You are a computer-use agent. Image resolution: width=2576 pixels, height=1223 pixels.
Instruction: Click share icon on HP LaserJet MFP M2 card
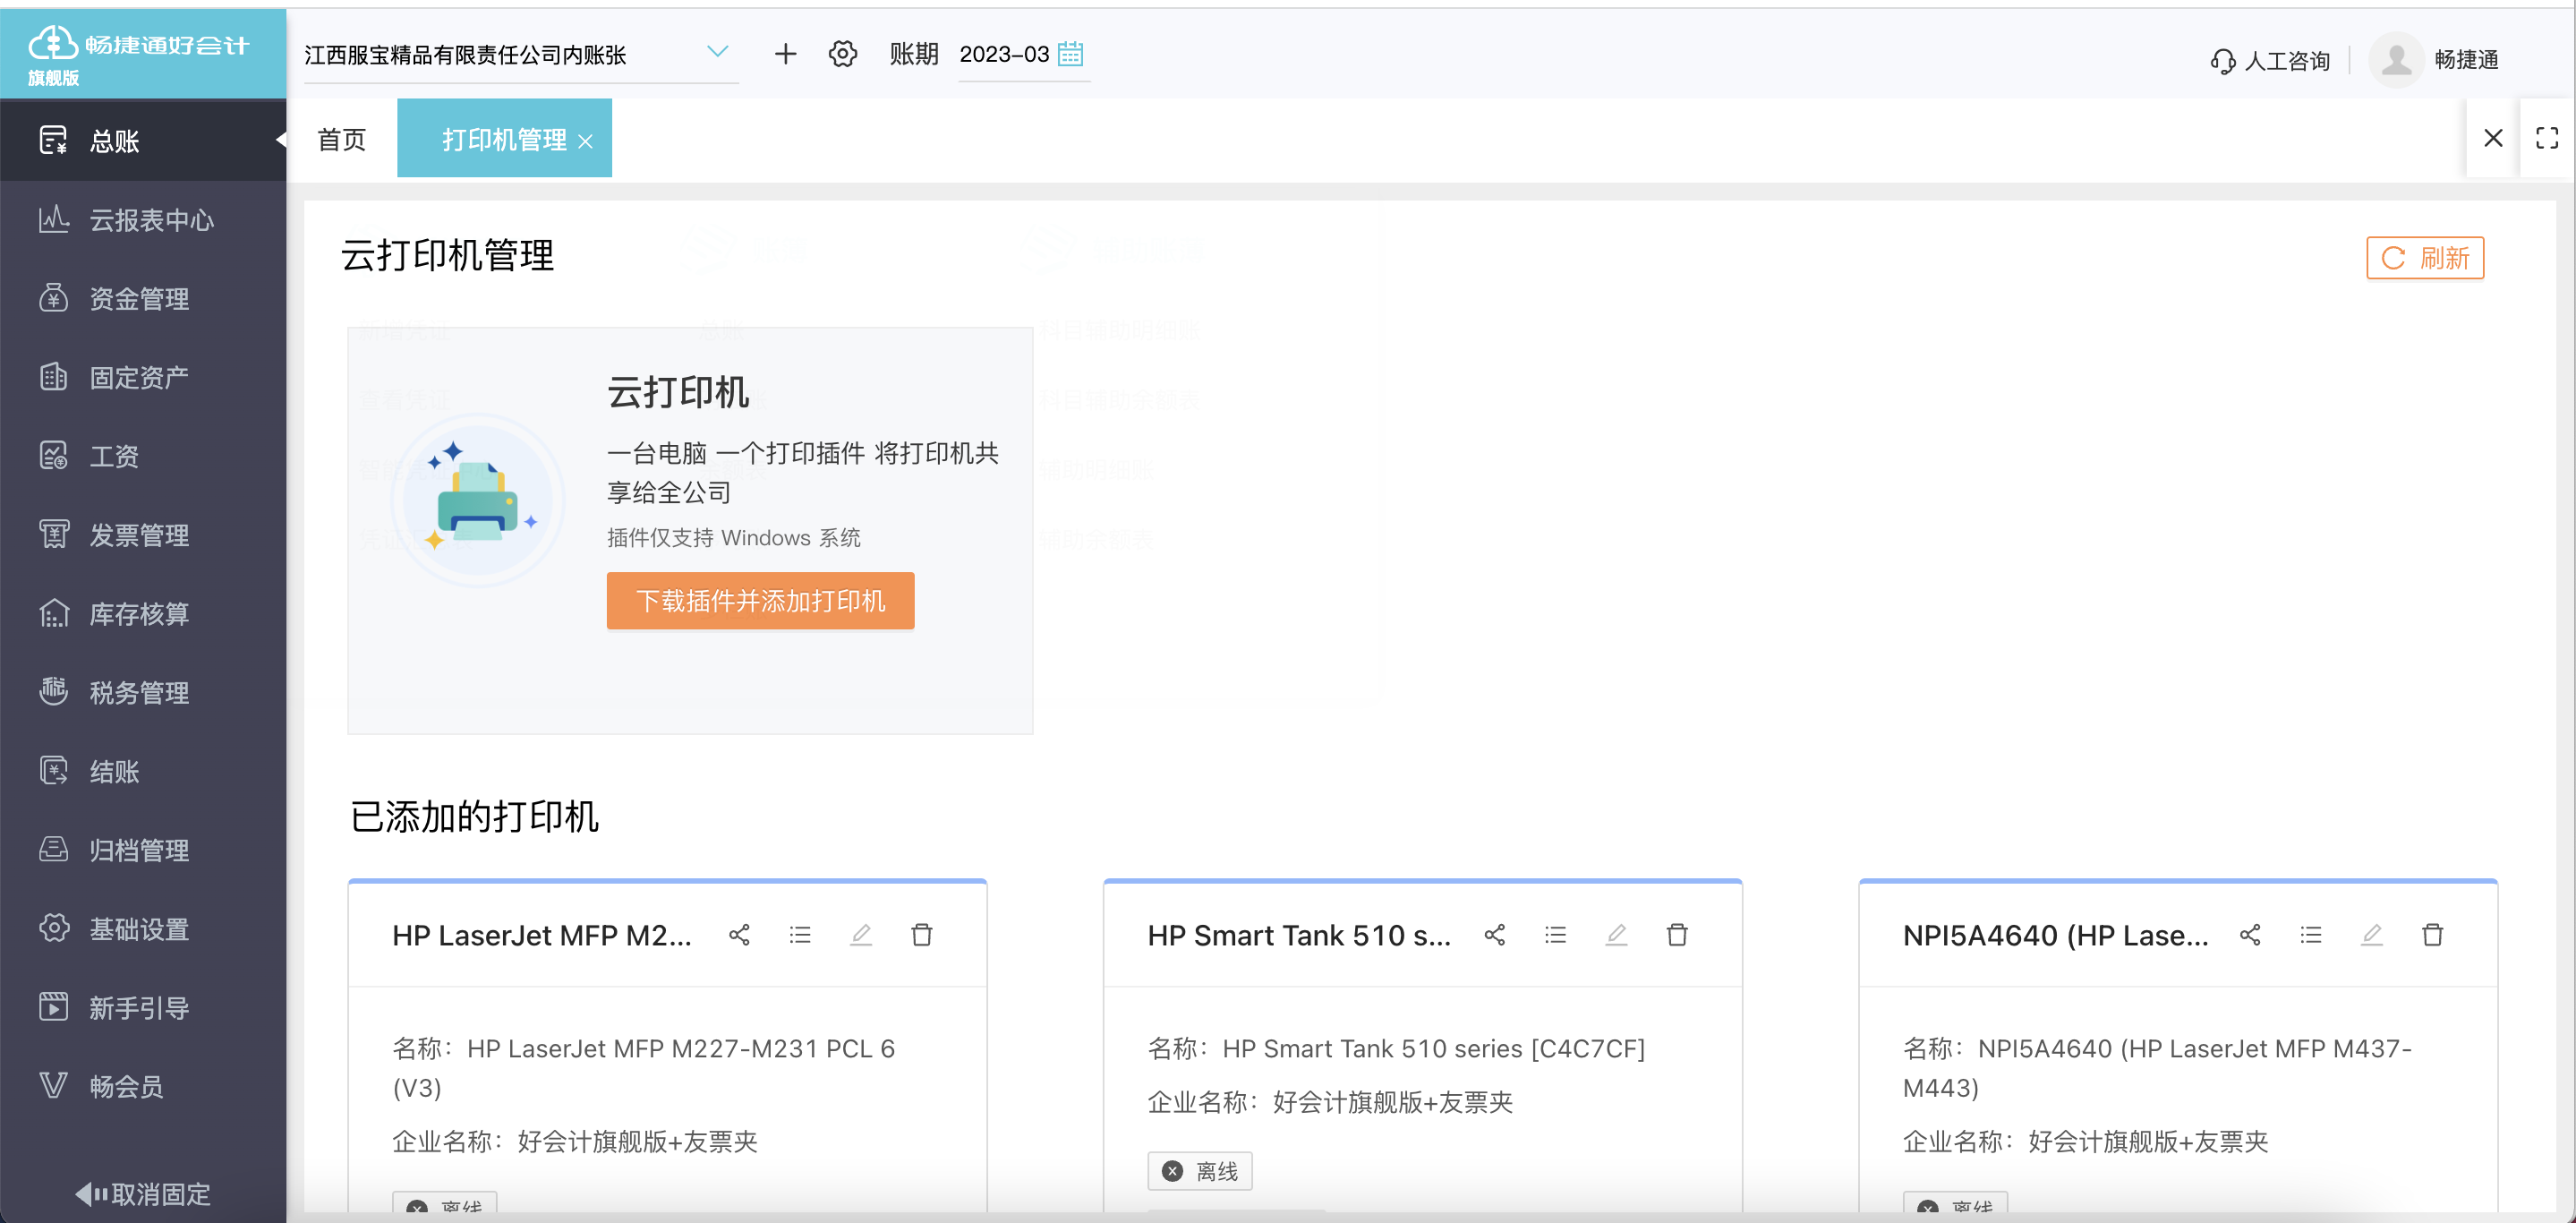click(x=739, y=936)
